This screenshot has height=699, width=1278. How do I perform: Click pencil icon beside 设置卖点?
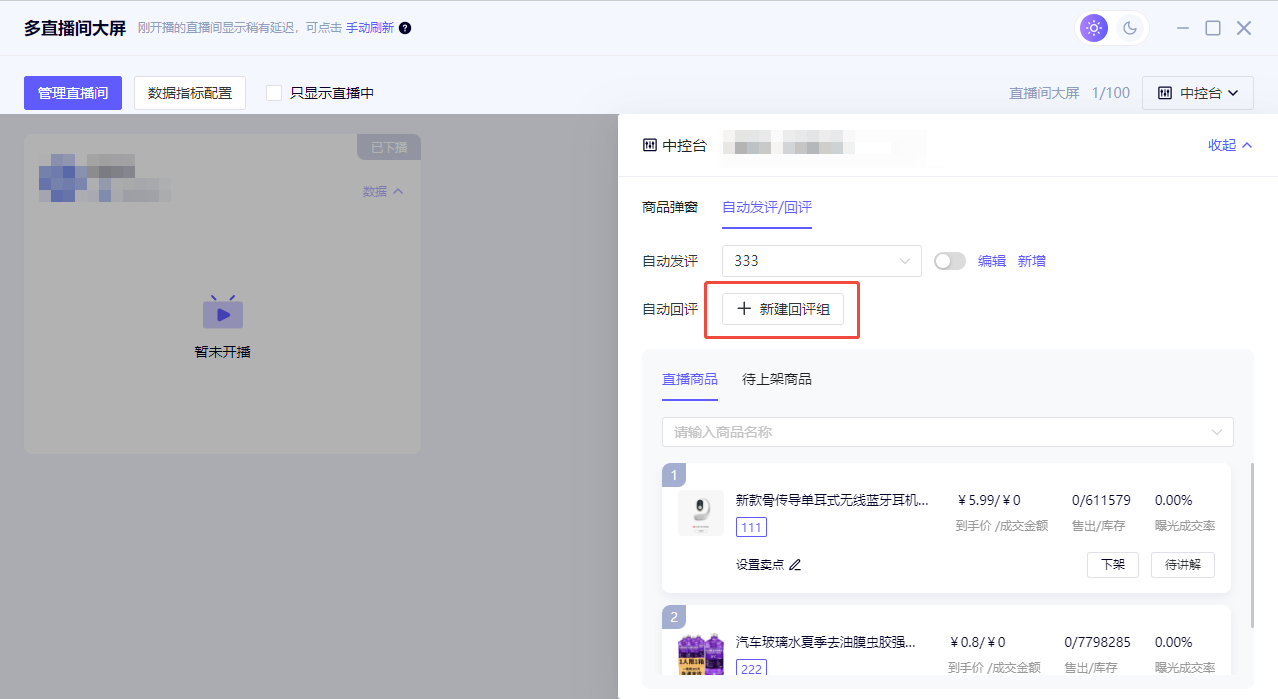pyautogui.click(x=795, y=565)
